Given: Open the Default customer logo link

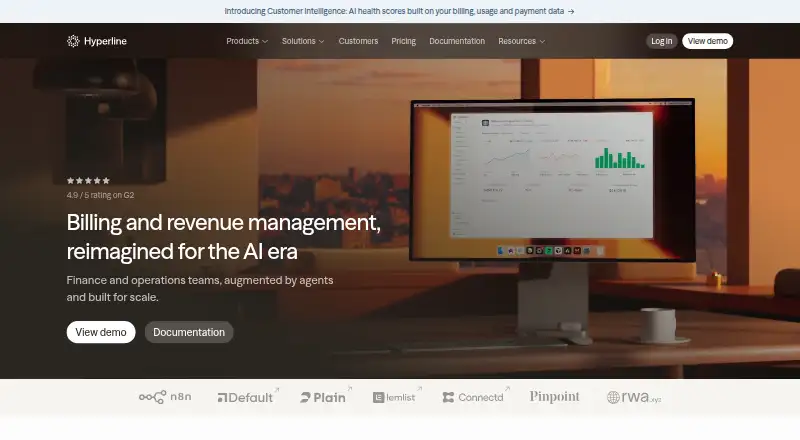Looking at the screenshot, I should (x=248, y=397).
